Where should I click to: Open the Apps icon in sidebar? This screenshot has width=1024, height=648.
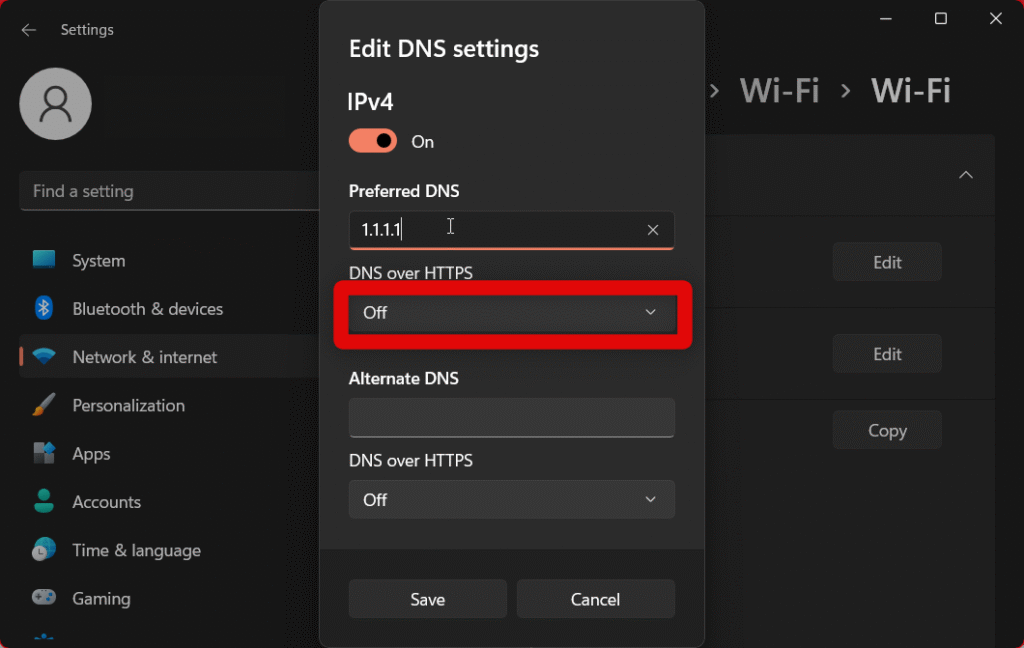pyautogui.click(x=44, y=454)
